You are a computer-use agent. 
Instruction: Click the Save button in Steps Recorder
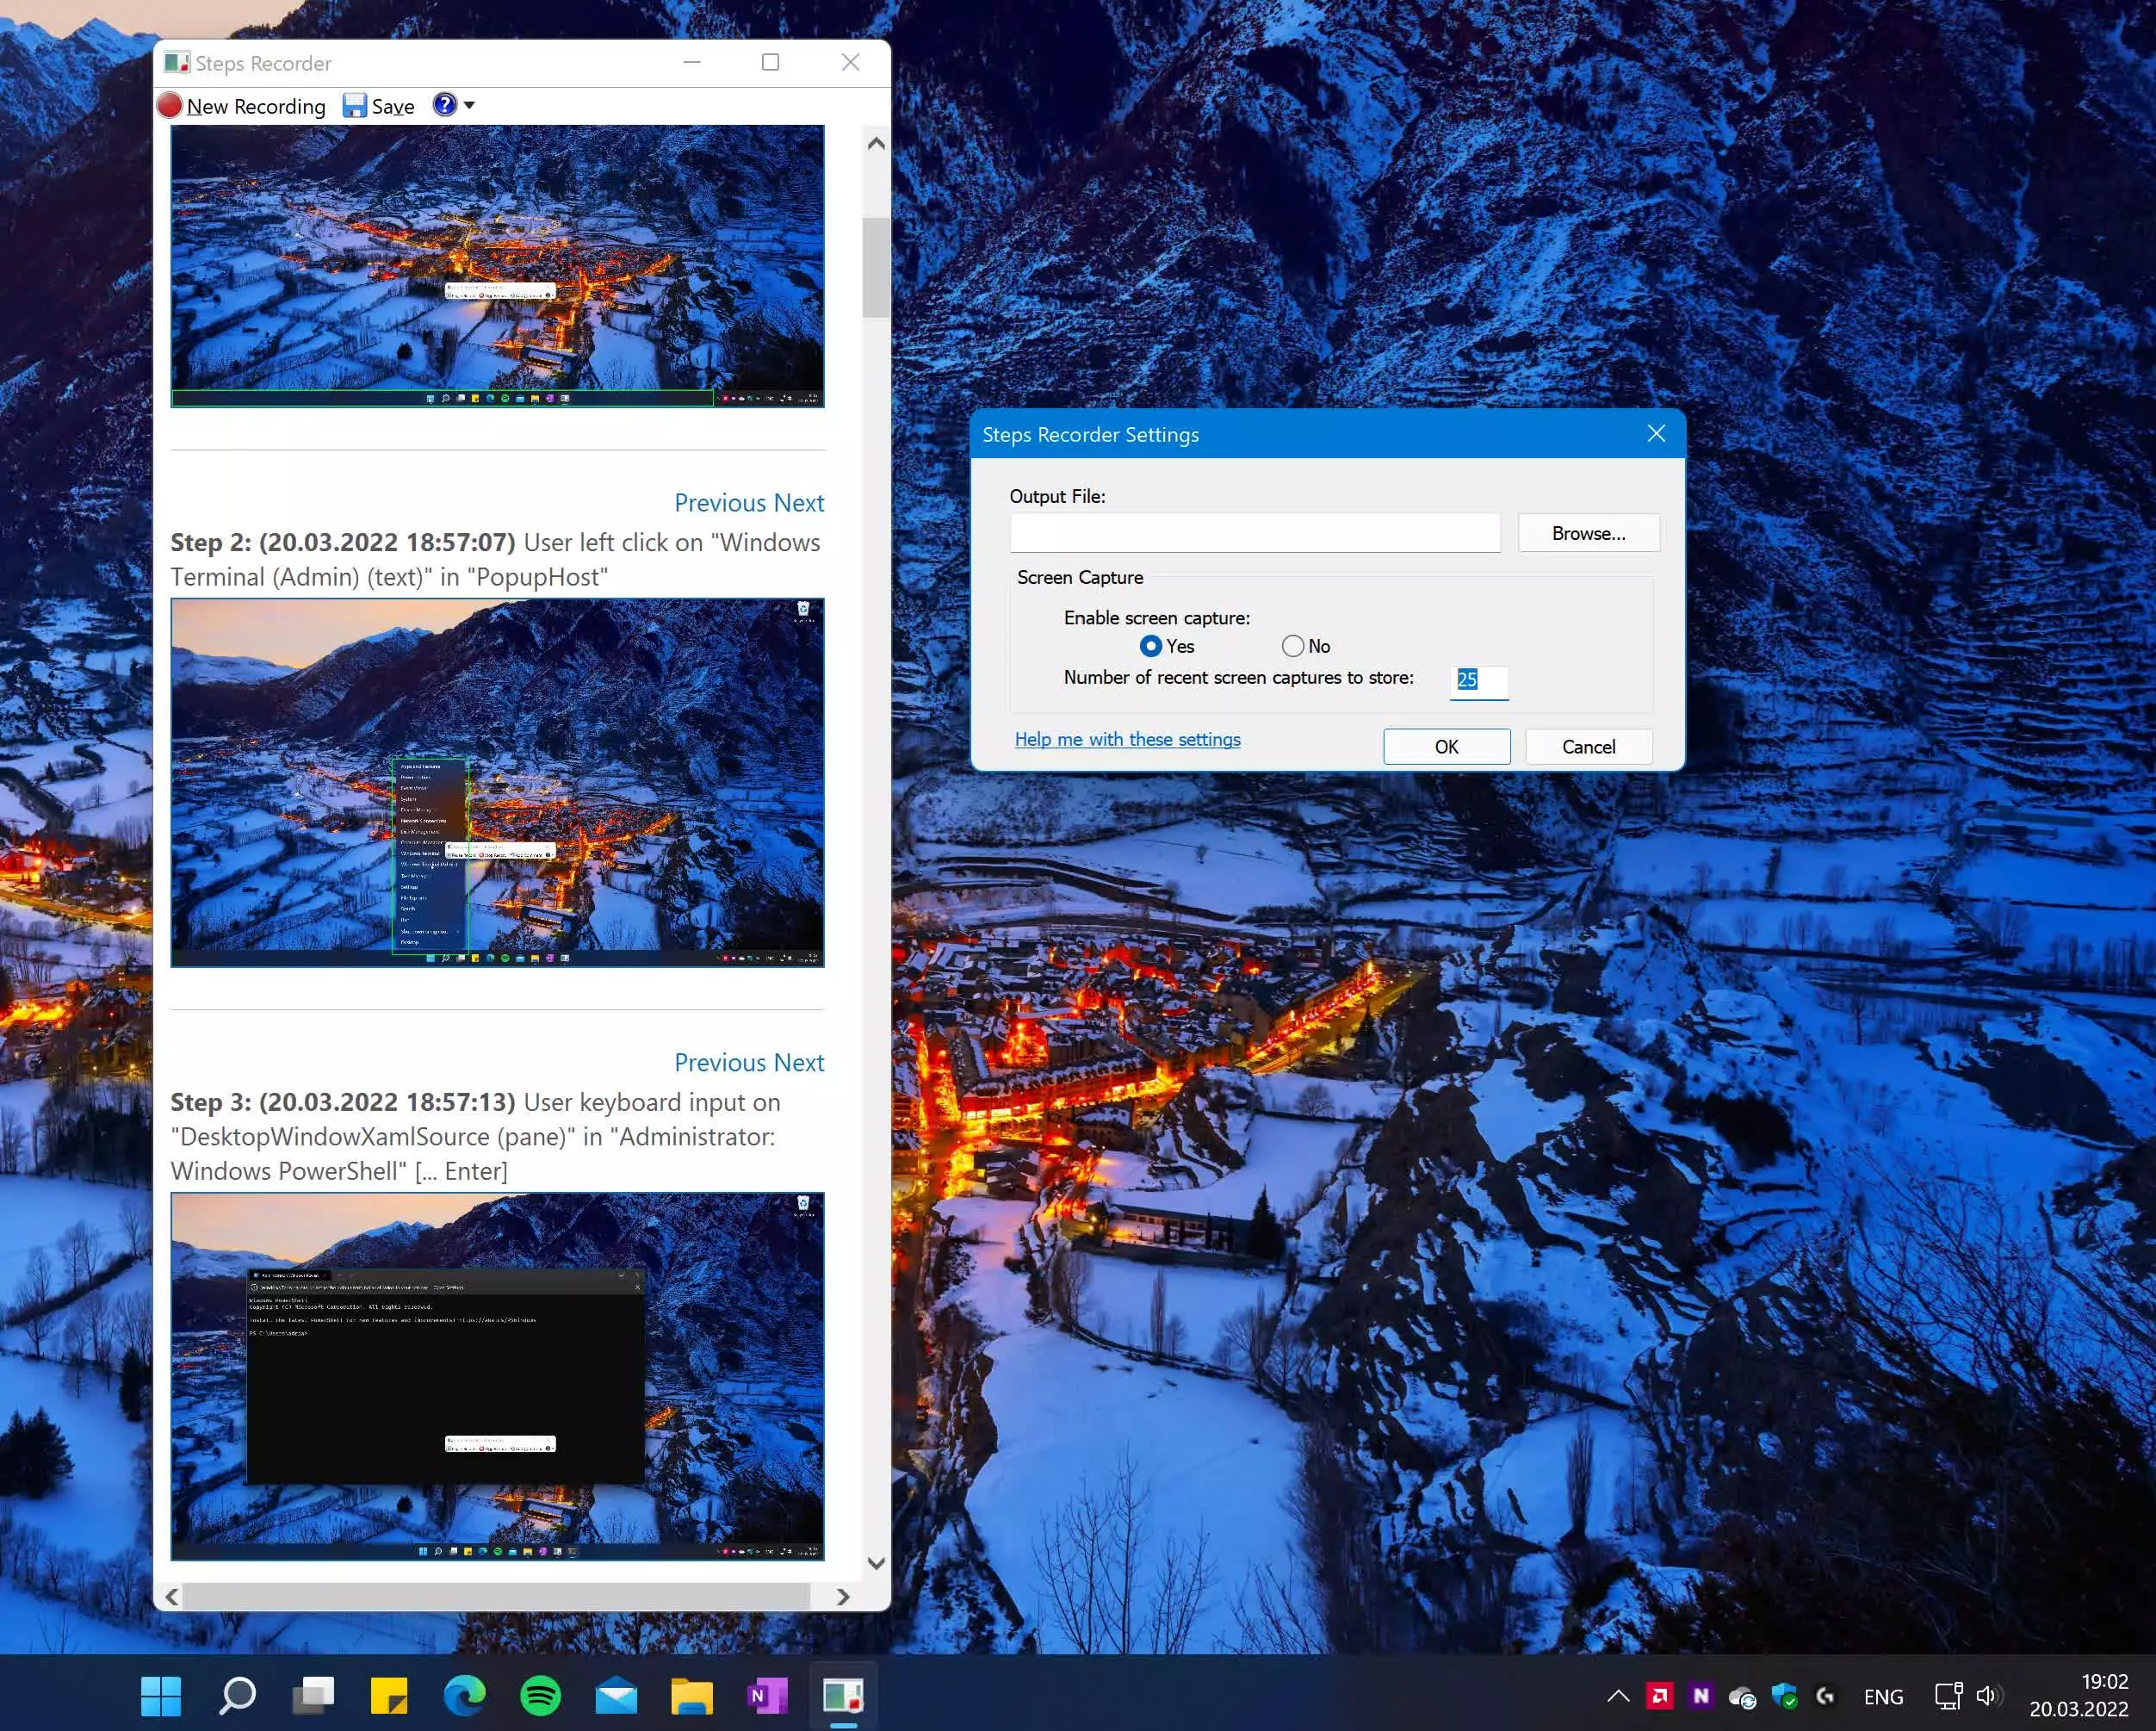380,104
